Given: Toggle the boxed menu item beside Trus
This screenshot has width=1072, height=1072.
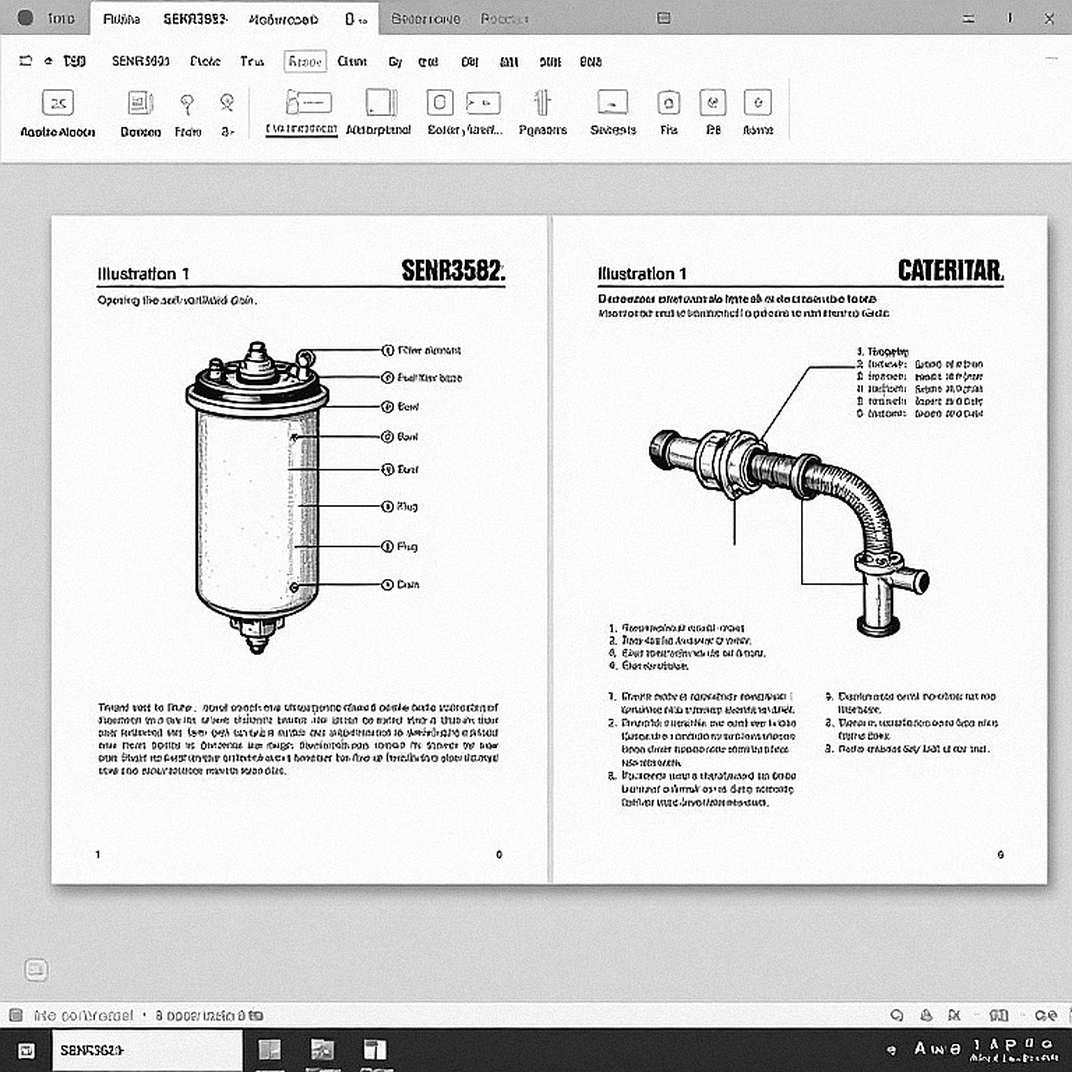Looking at the screenshot, I should click(x=305, y=62).
